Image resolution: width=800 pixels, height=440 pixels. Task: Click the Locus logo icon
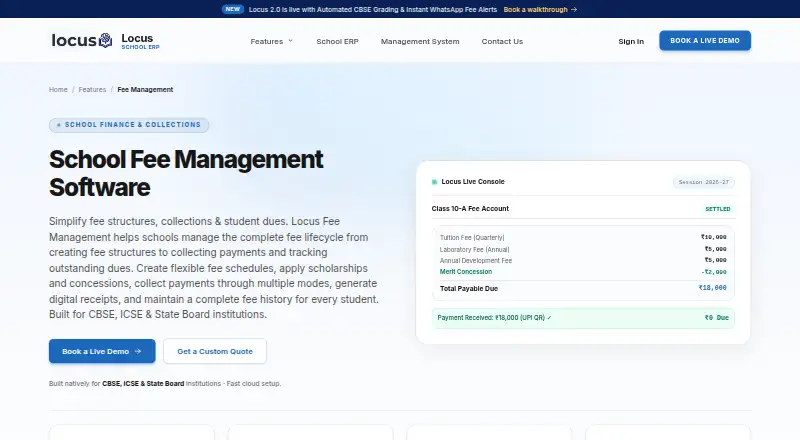coord(106,40)
